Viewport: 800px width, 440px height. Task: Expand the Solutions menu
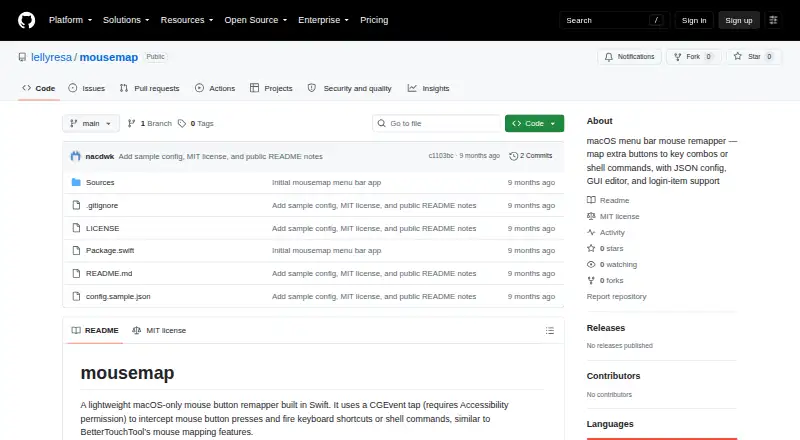coord(126,20)
